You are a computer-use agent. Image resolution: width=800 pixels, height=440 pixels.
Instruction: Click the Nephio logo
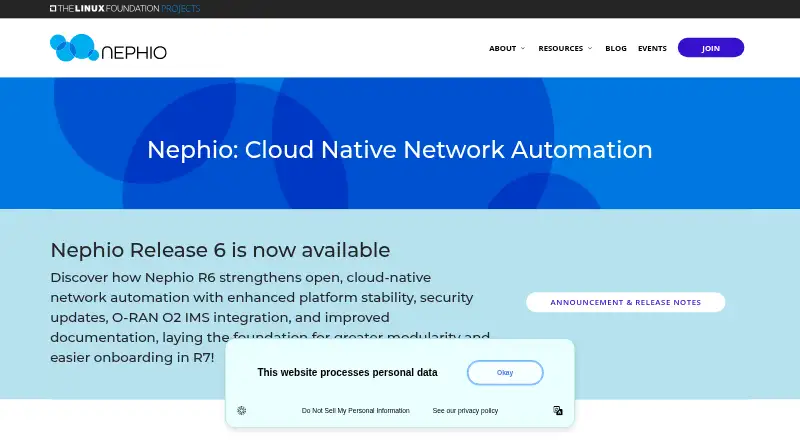coord(108,48)
